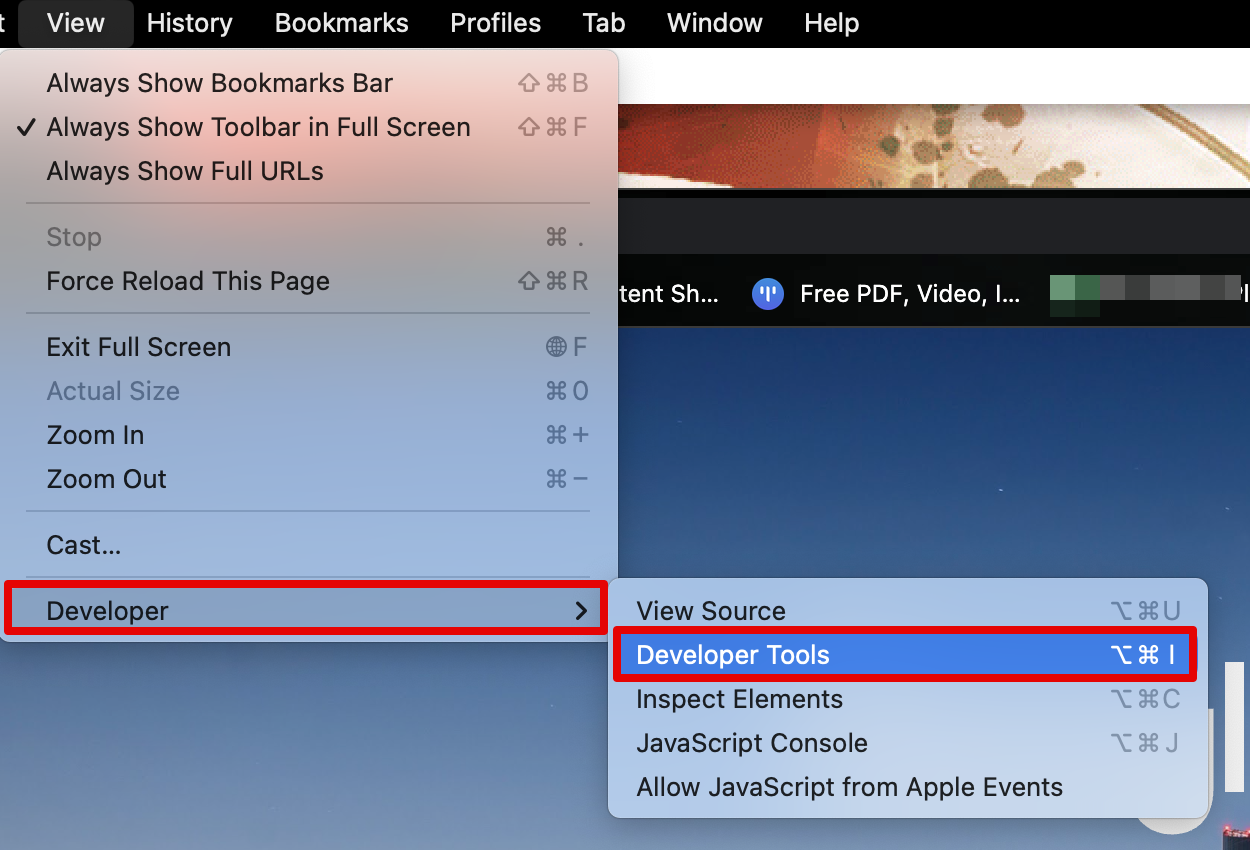Open the Cast dialog
The height and width of the screenshot is (850, 1250).
83,545
